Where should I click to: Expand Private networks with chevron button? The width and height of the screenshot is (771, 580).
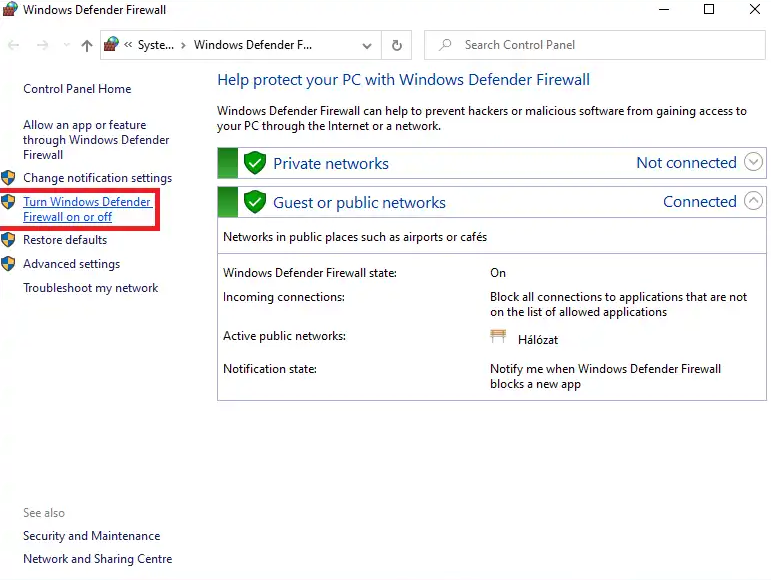pos(753,161)
